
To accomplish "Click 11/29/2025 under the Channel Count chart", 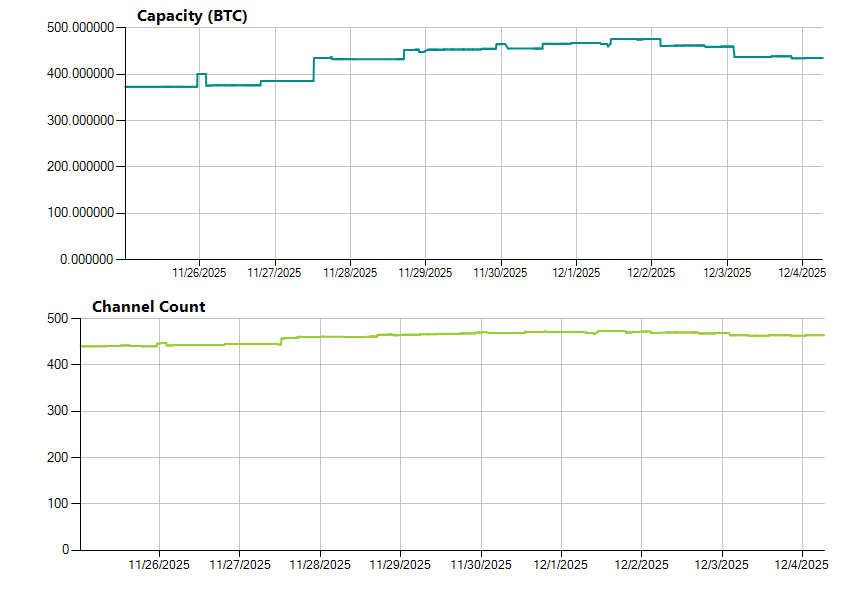I will [x=401, y=565].
